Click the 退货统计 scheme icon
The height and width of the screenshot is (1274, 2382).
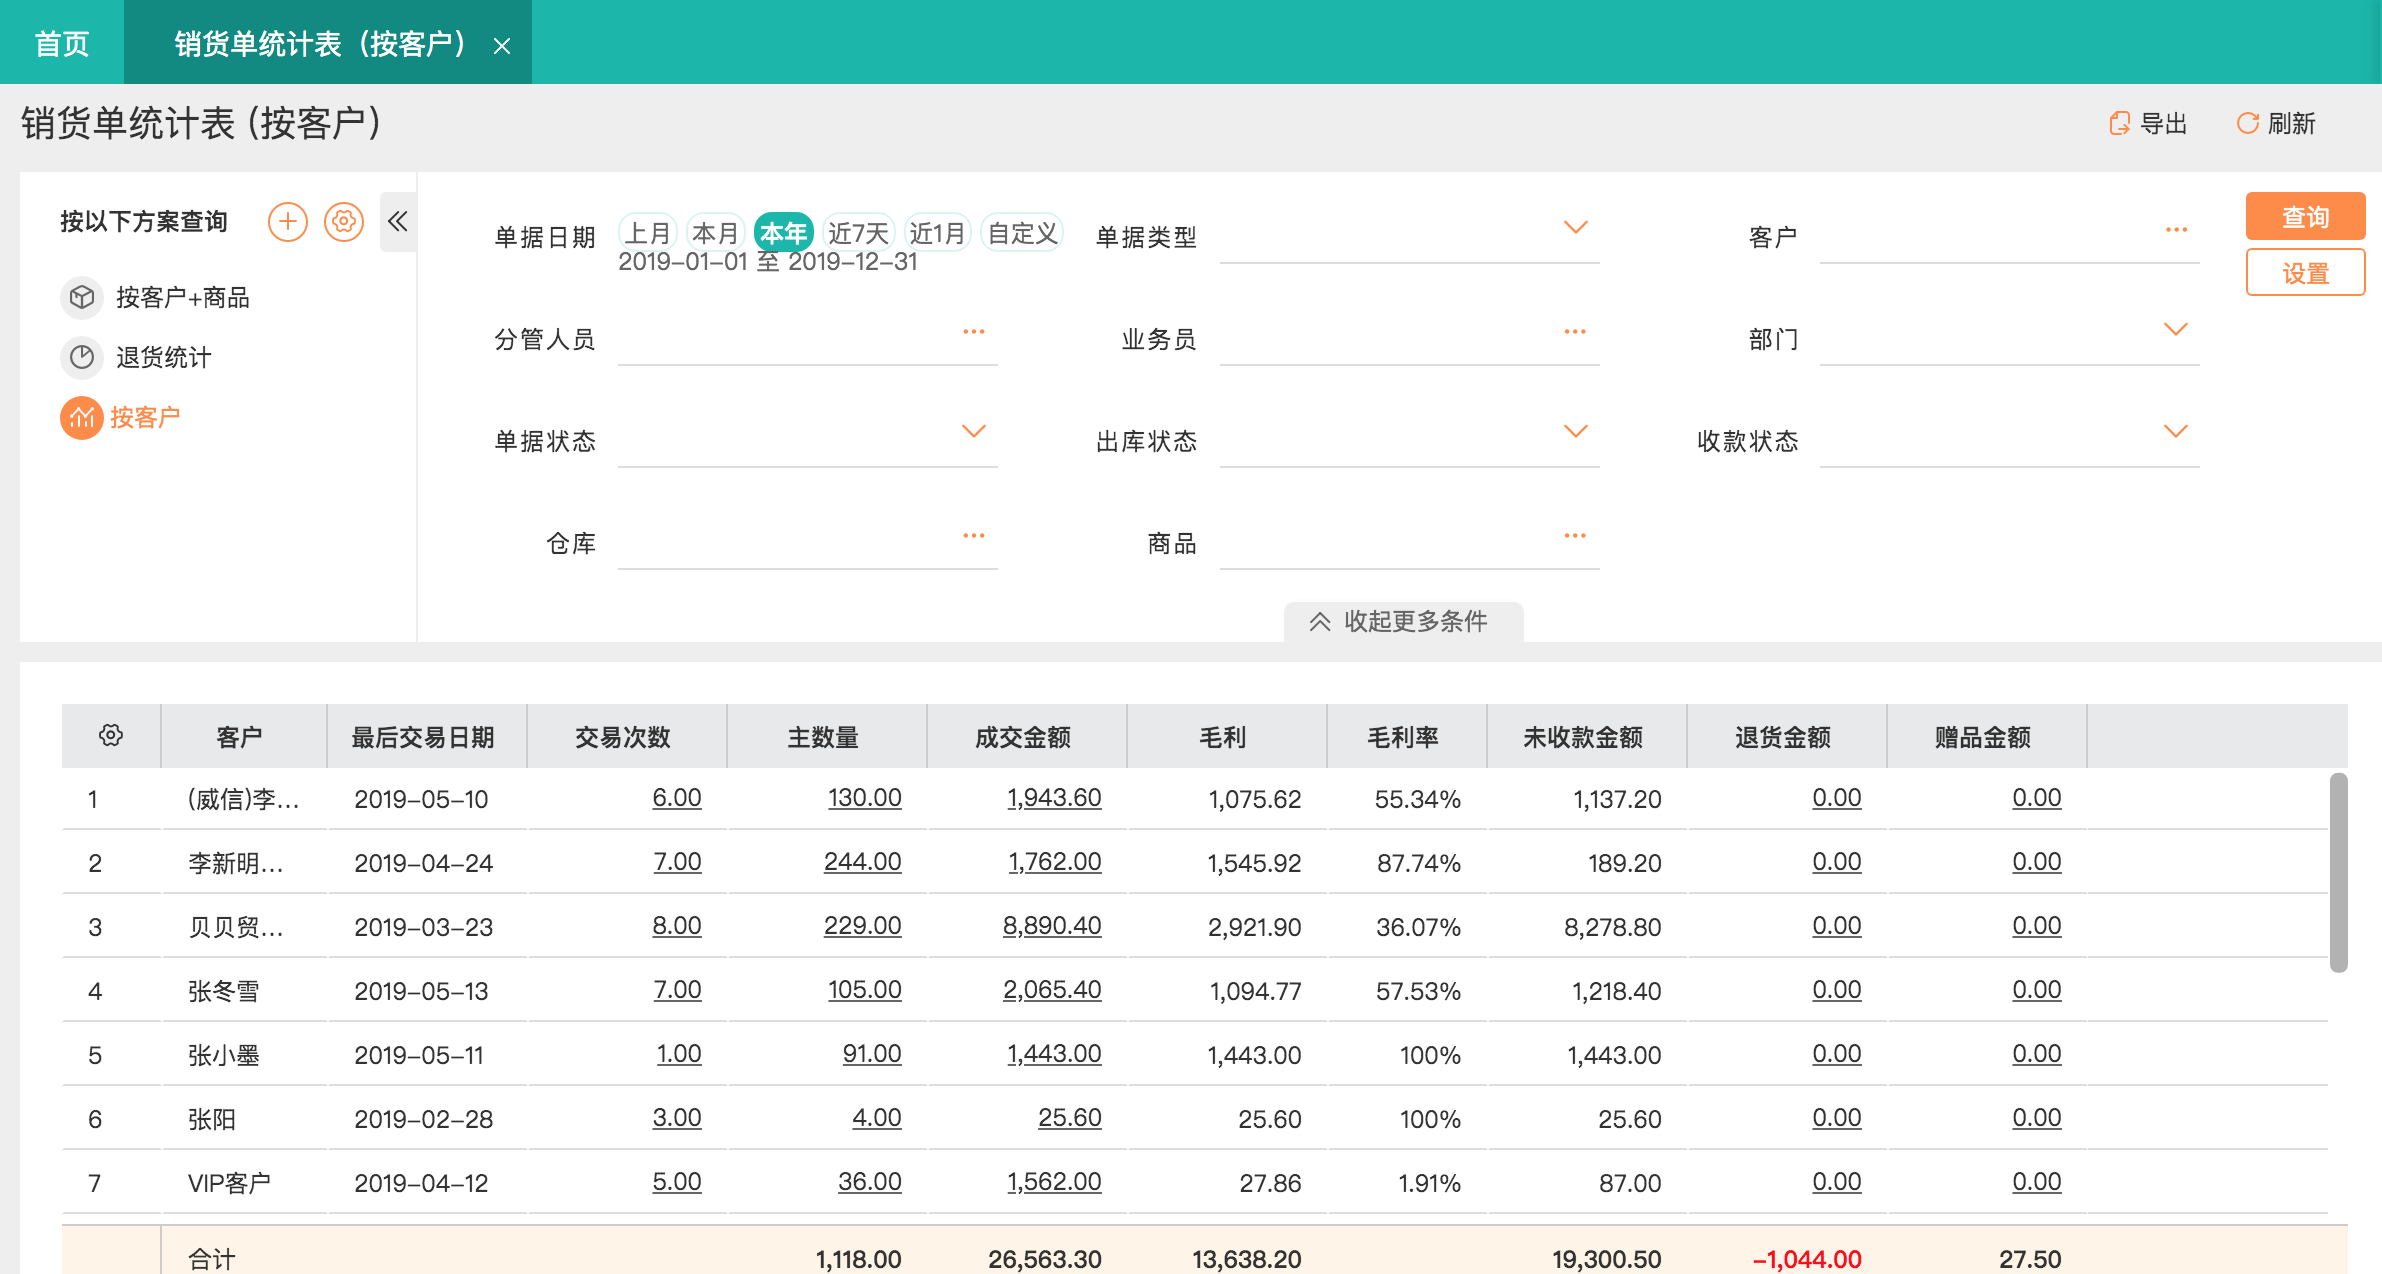click(80, 356)
